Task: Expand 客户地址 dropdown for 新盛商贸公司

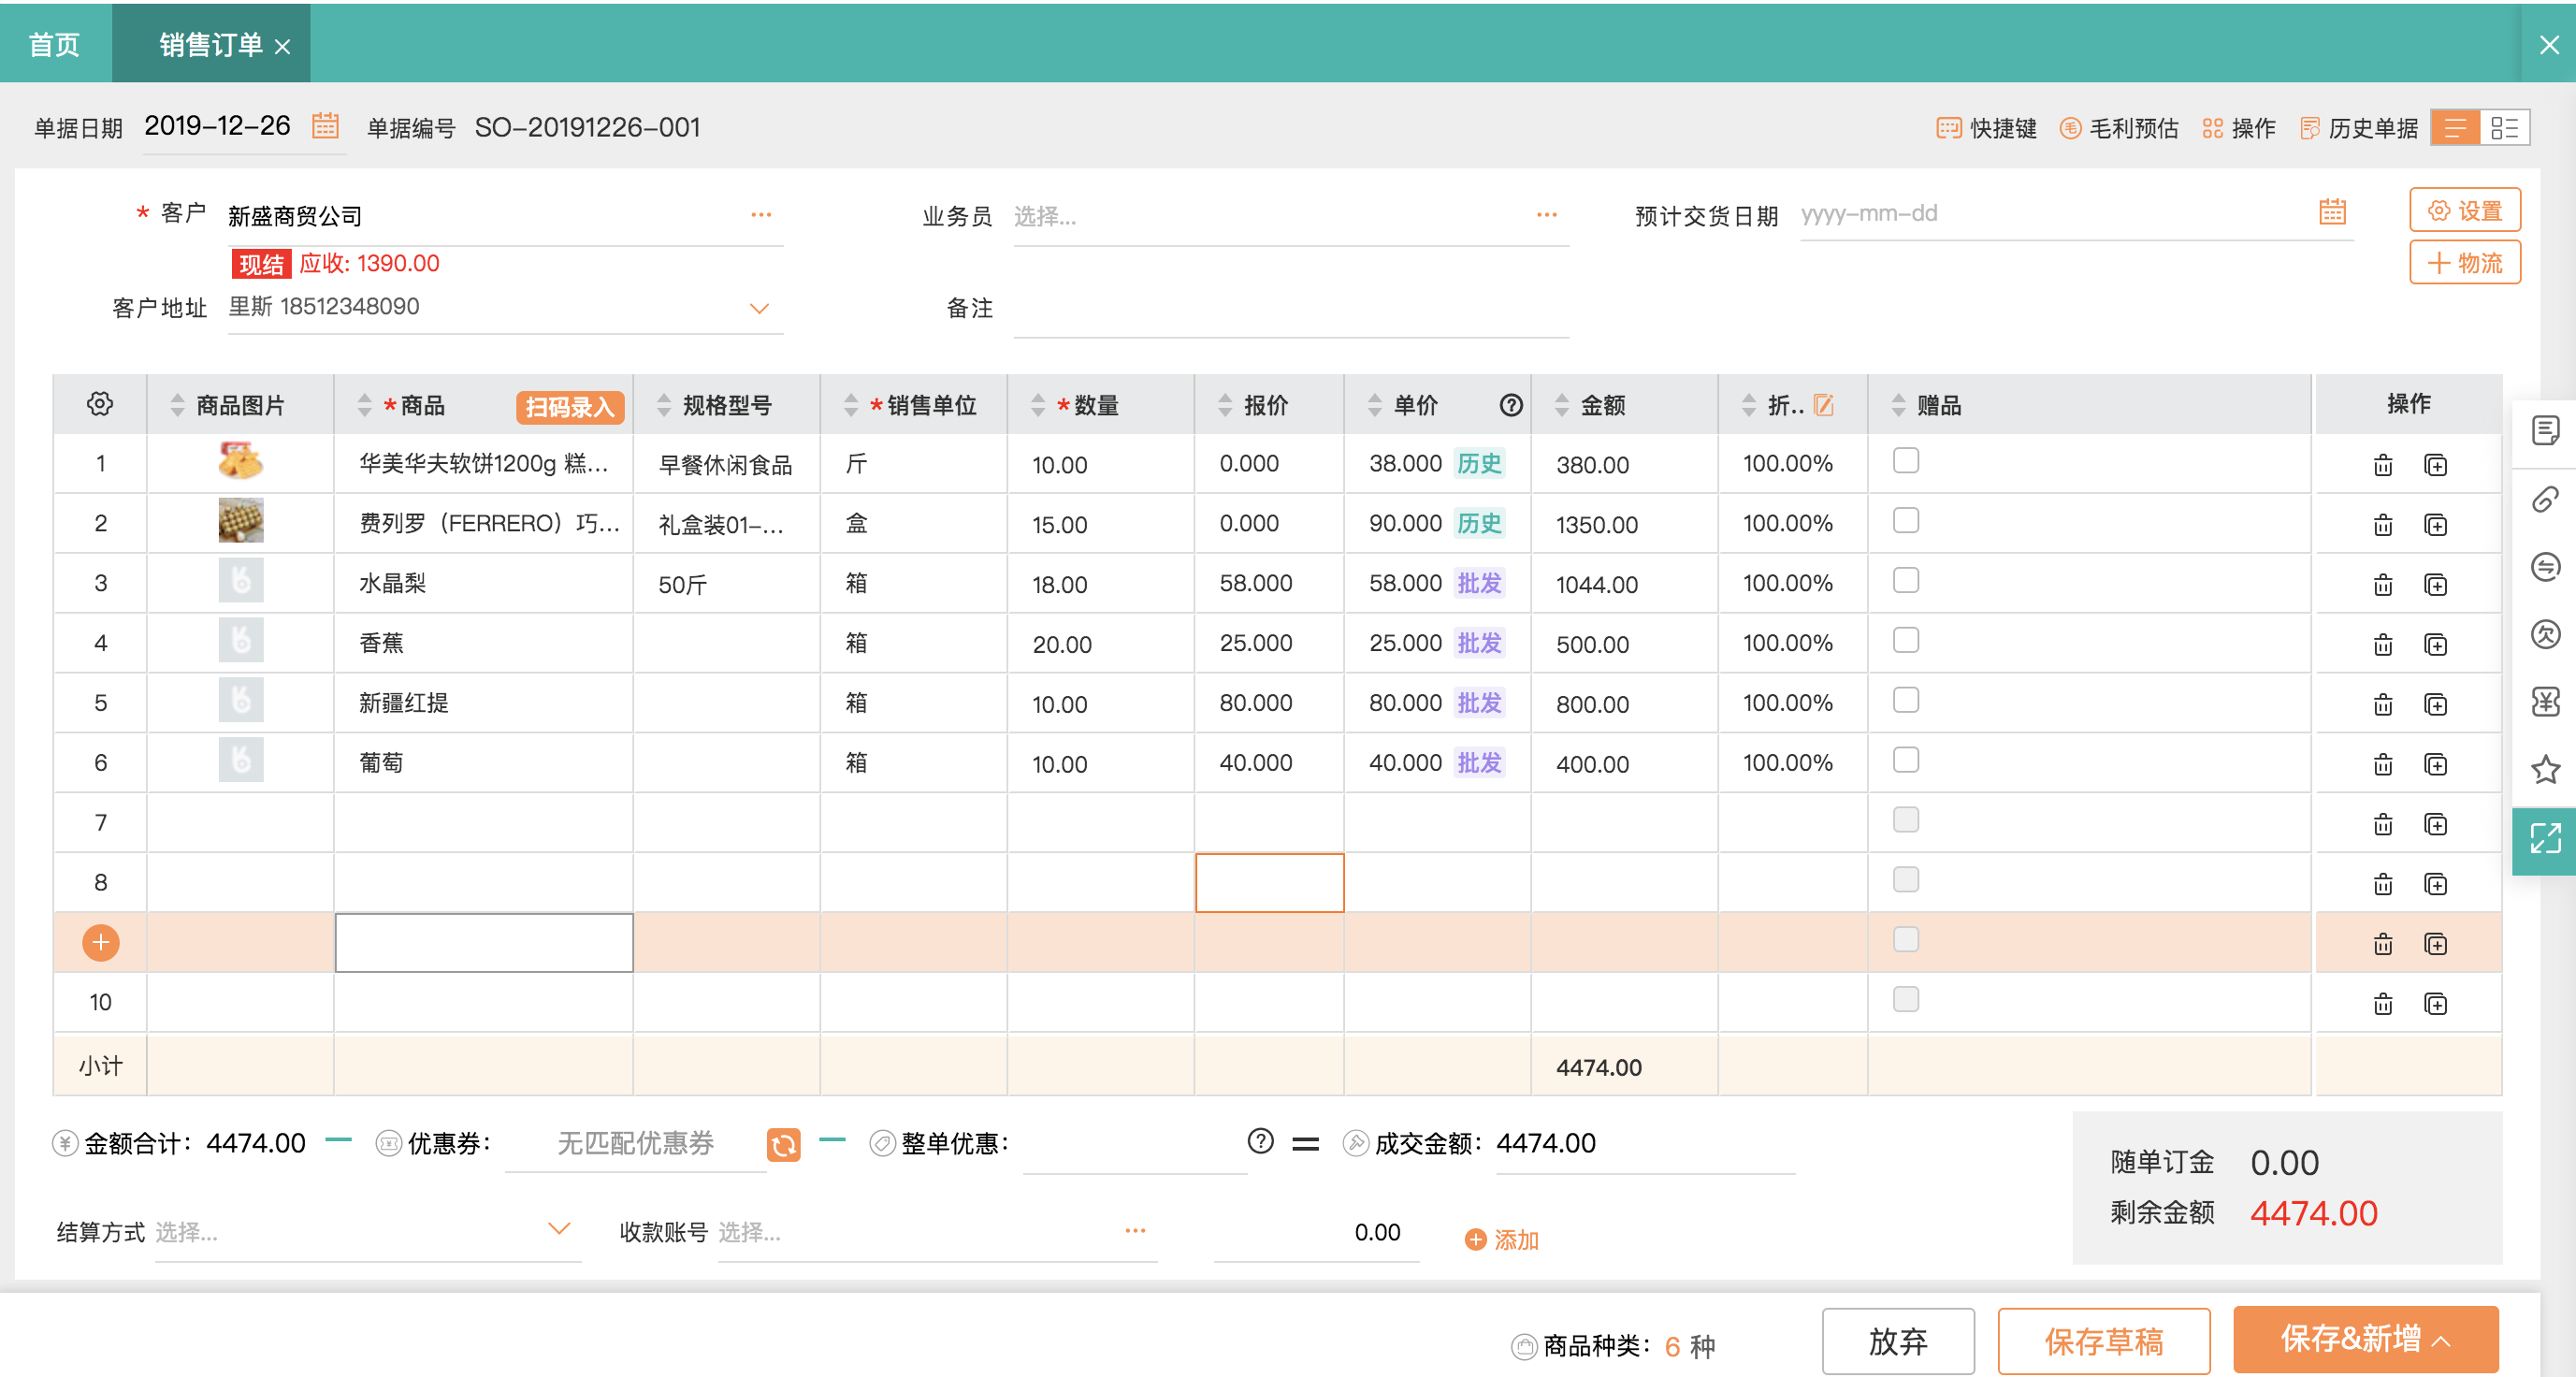Action: pos(761,309)
